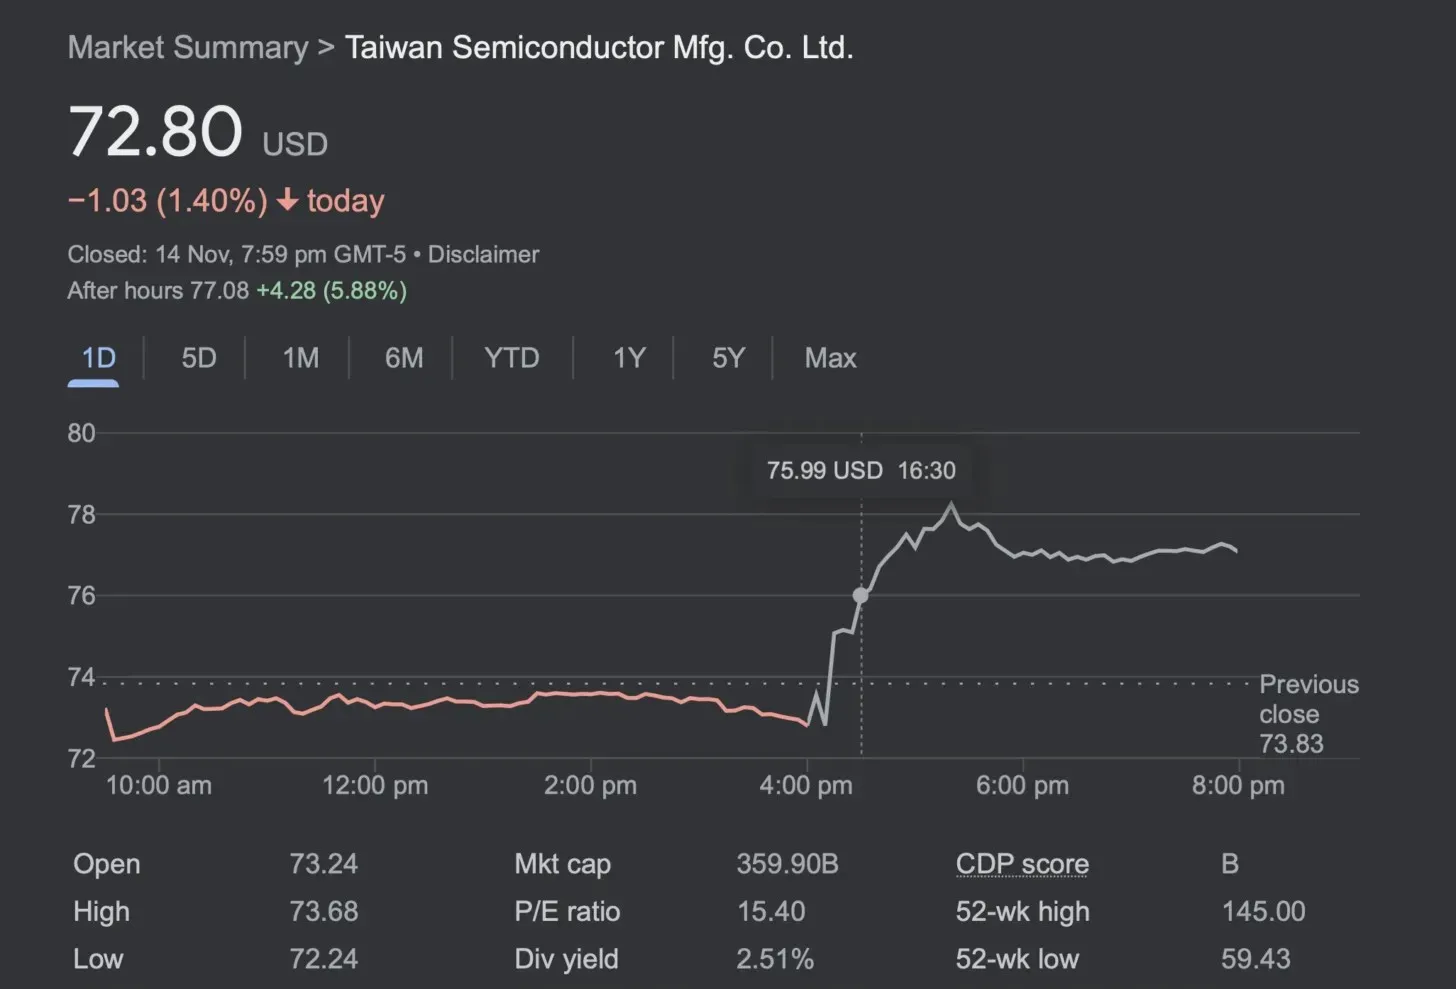
Task: Select the 16:30 data point on chart
Action: tap(860, 595)
